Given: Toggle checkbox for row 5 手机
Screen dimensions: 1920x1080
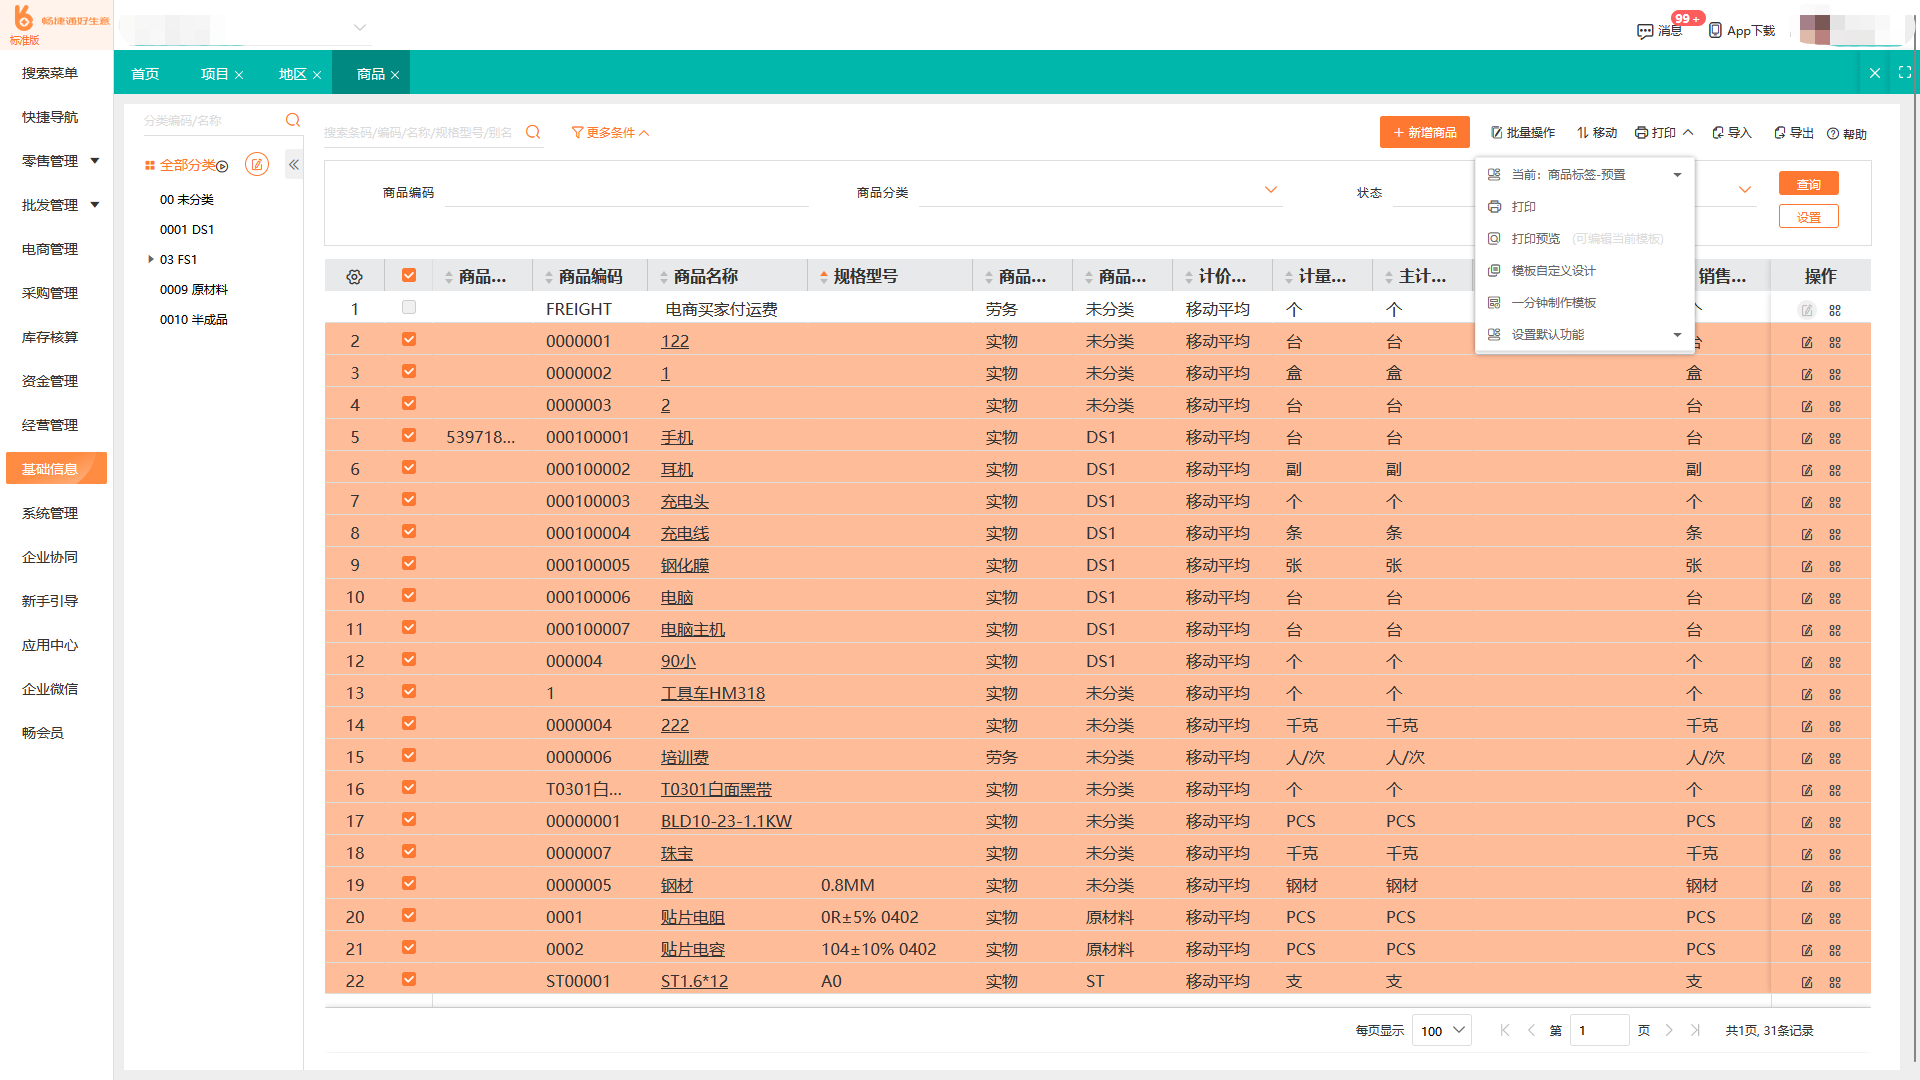Looking at the screenshot, I should click(x=410, y=436).
